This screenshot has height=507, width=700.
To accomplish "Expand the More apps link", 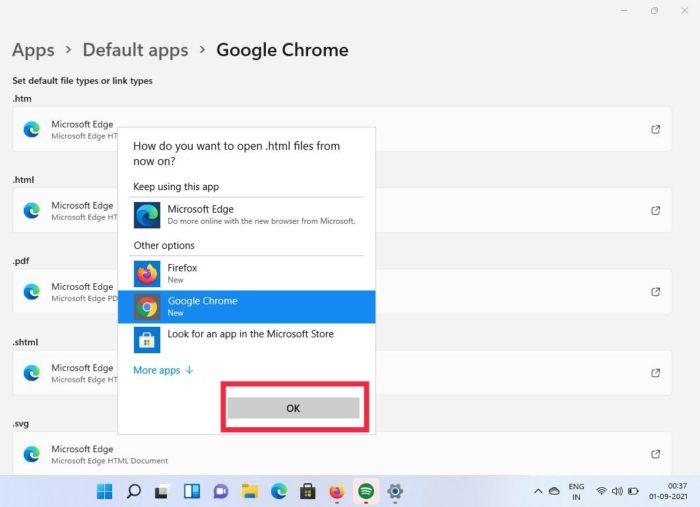I will 163,370.
